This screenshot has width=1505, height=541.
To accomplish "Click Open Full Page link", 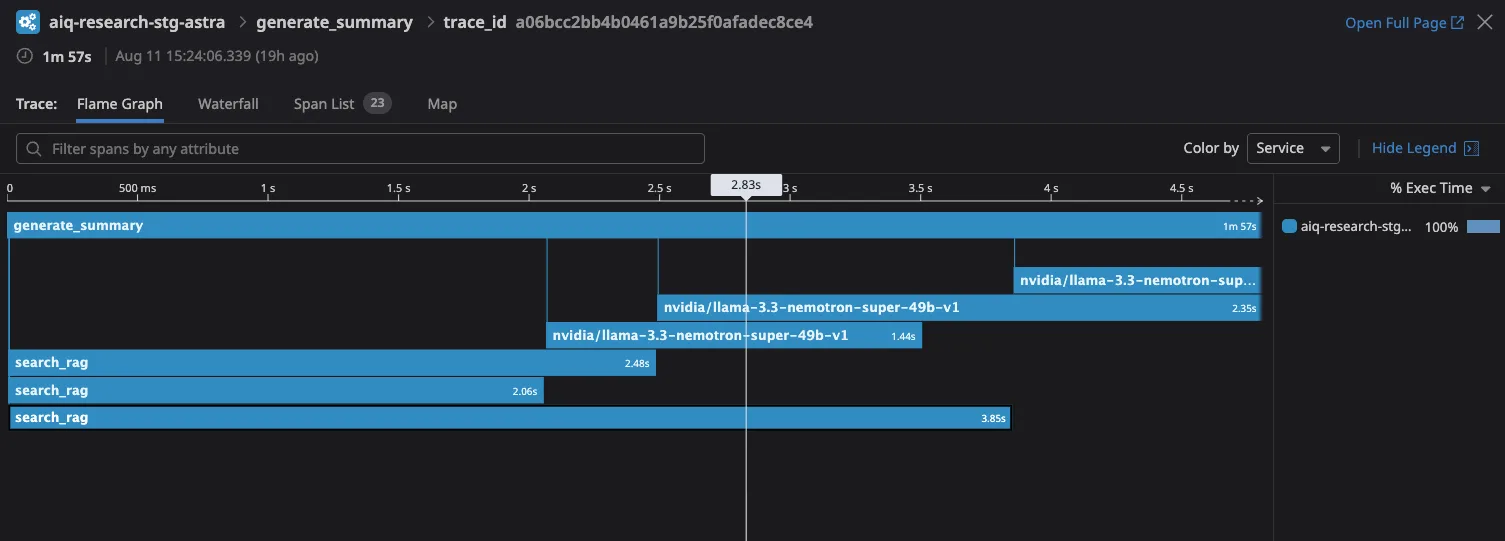I will tap(1395, 23).
